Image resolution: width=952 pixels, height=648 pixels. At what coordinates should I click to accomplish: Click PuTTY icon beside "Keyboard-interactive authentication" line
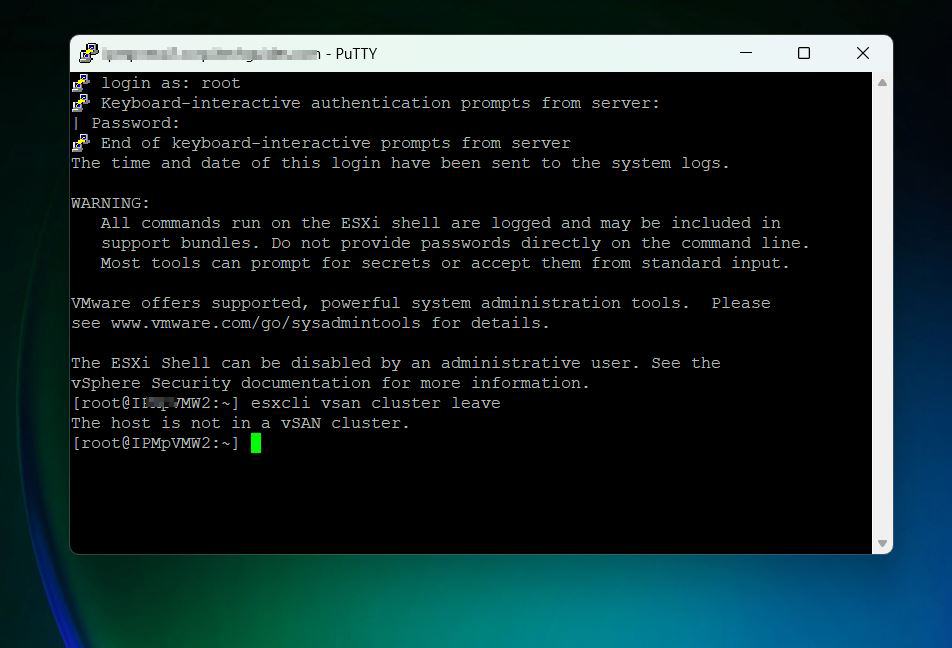click(81, 103)
